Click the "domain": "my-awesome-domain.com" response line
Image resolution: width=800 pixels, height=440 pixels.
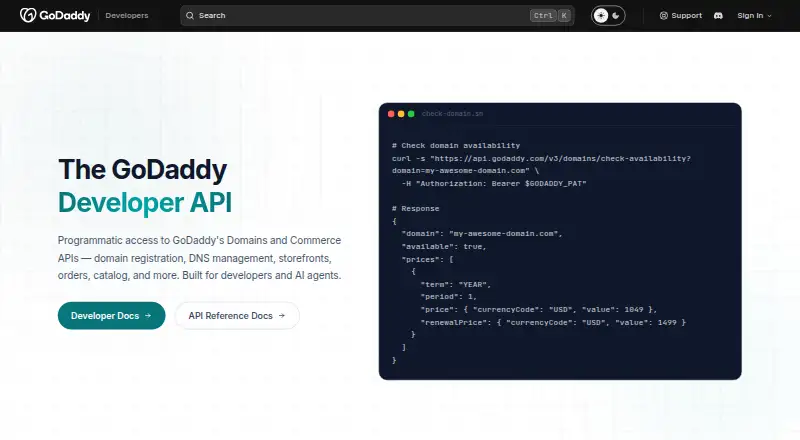pos(482,233)
